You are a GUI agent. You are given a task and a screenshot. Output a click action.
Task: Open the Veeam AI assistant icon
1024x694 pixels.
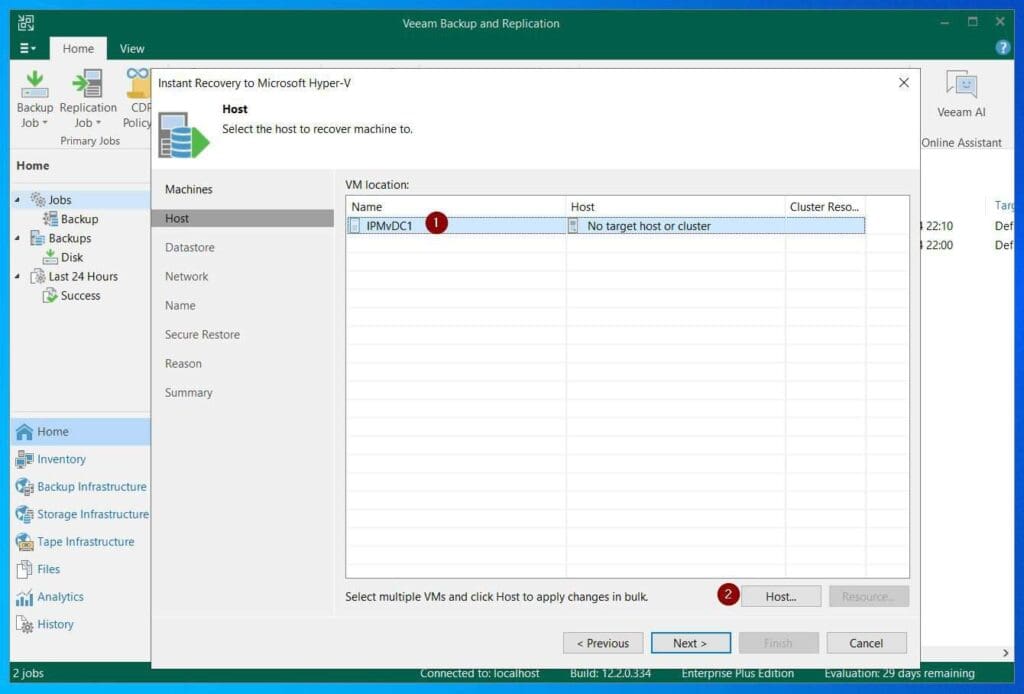(961, 85)
